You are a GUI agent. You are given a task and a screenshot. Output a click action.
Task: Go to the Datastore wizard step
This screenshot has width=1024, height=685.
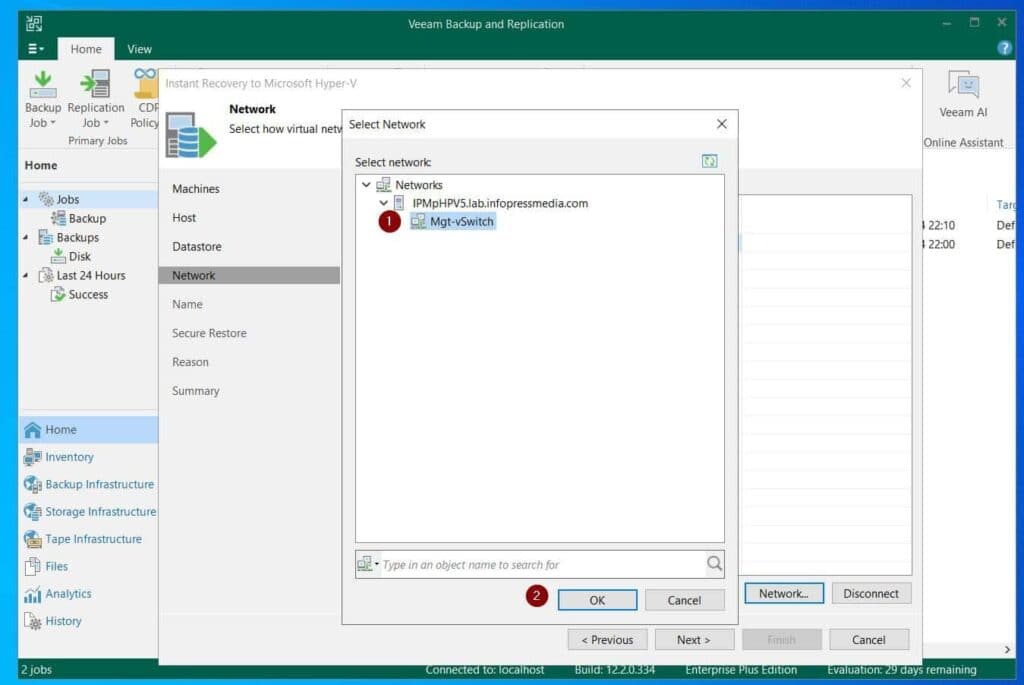tap(197, 246)
